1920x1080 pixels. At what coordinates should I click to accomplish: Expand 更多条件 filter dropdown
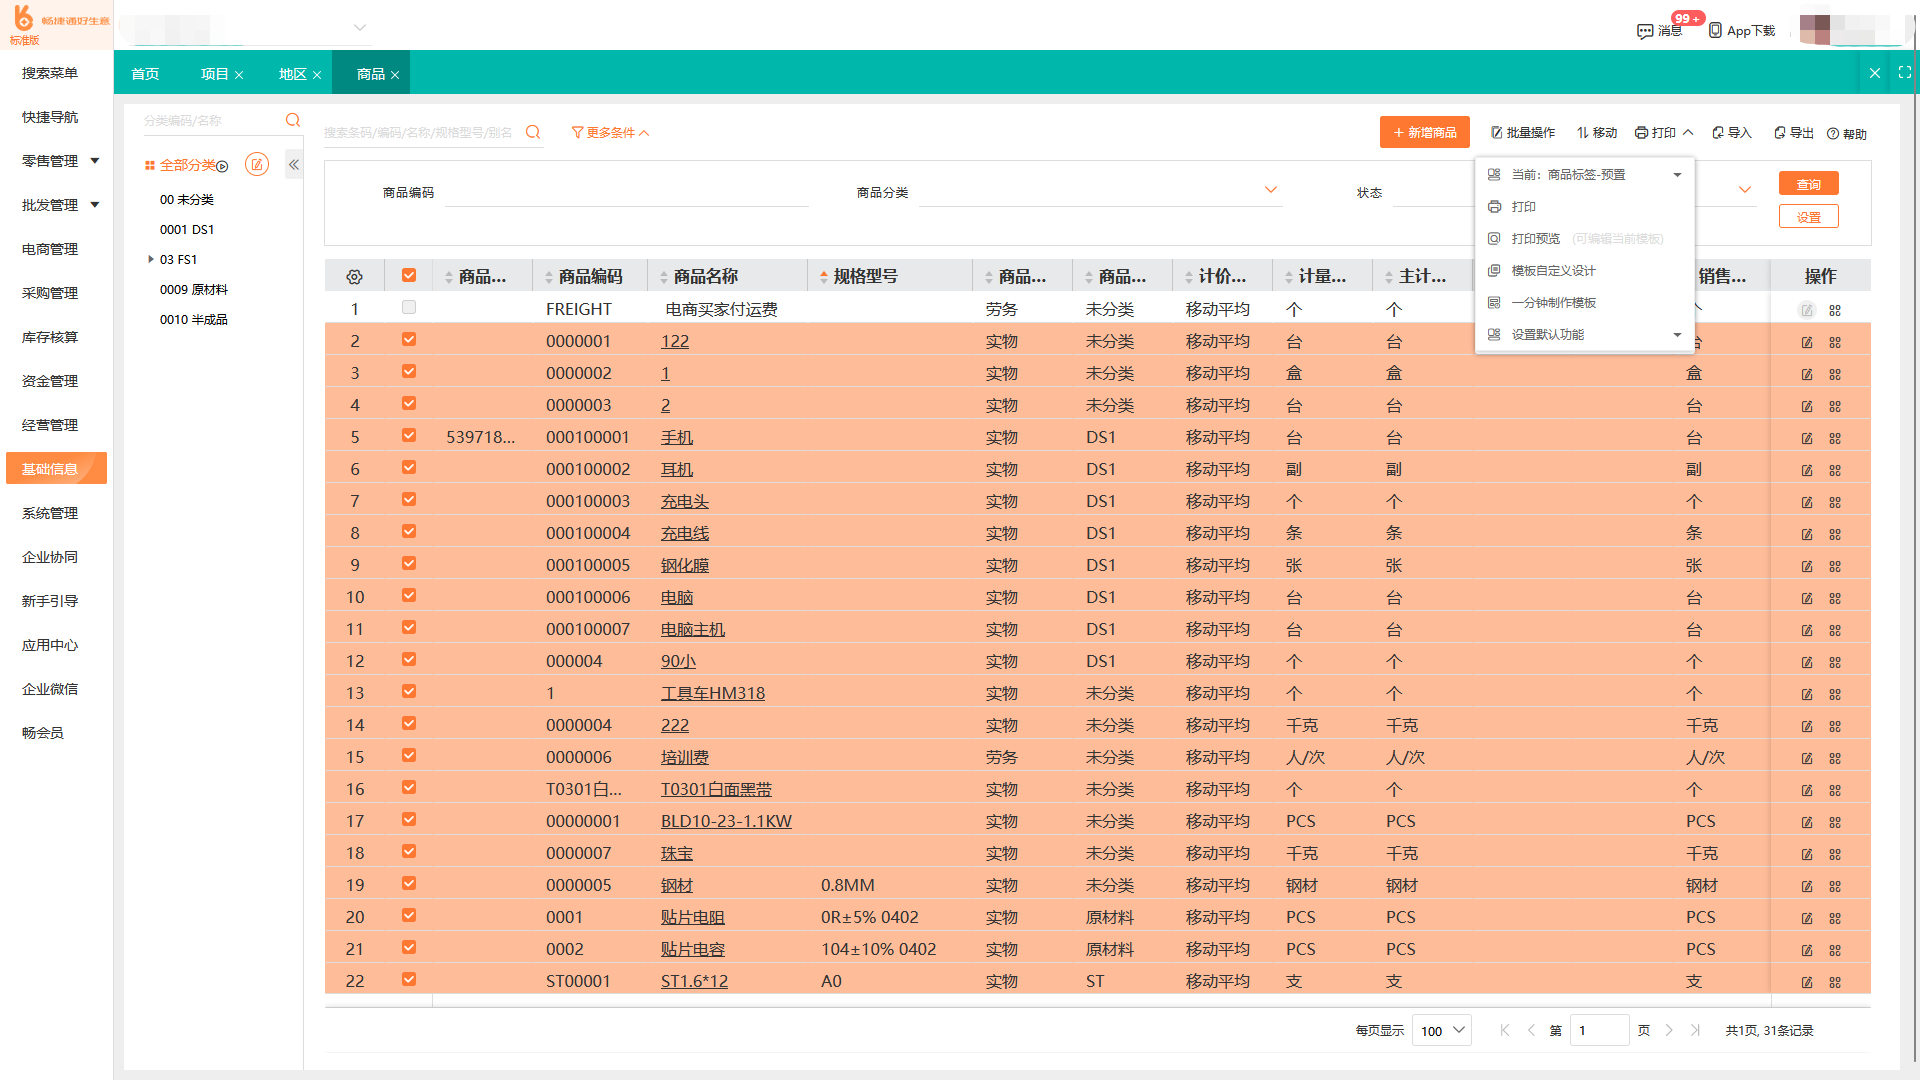tap(609, 131)
